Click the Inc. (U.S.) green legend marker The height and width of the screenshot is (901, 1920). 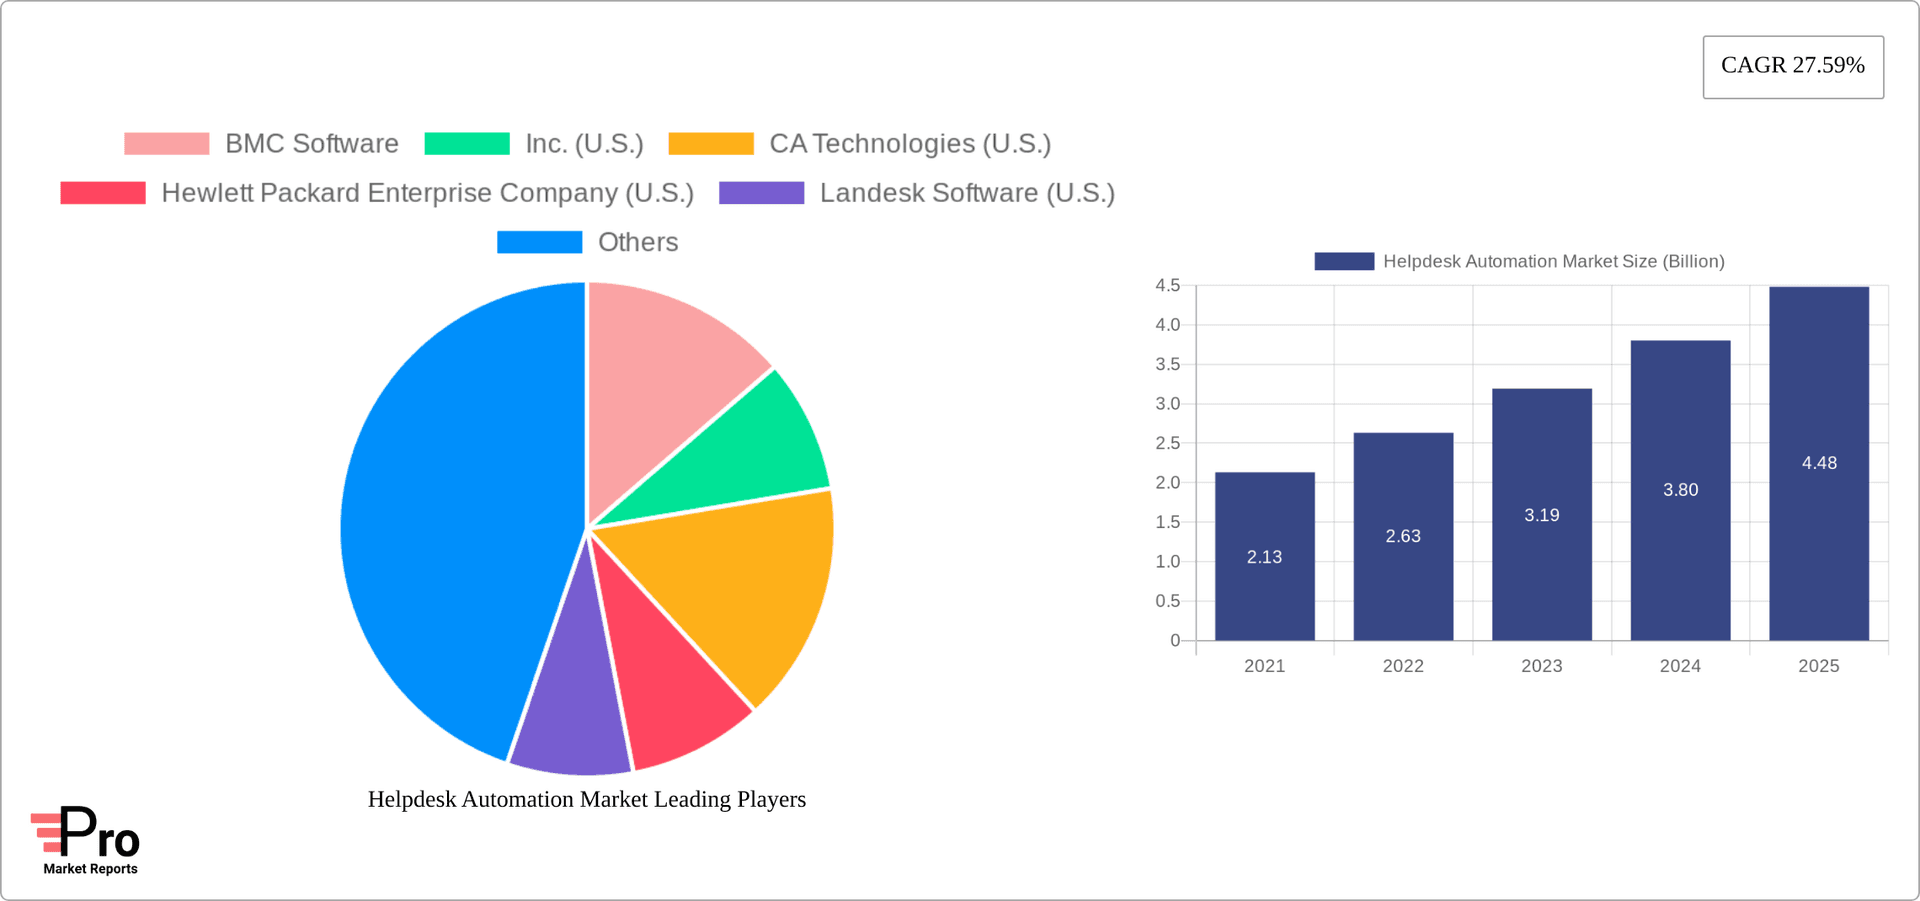(x=465, y=143)
